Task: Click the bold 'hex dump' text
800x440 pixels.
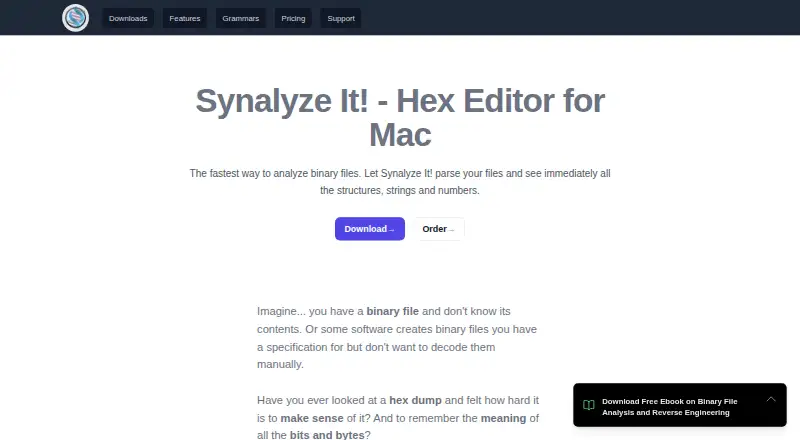Action: (415, 400)
